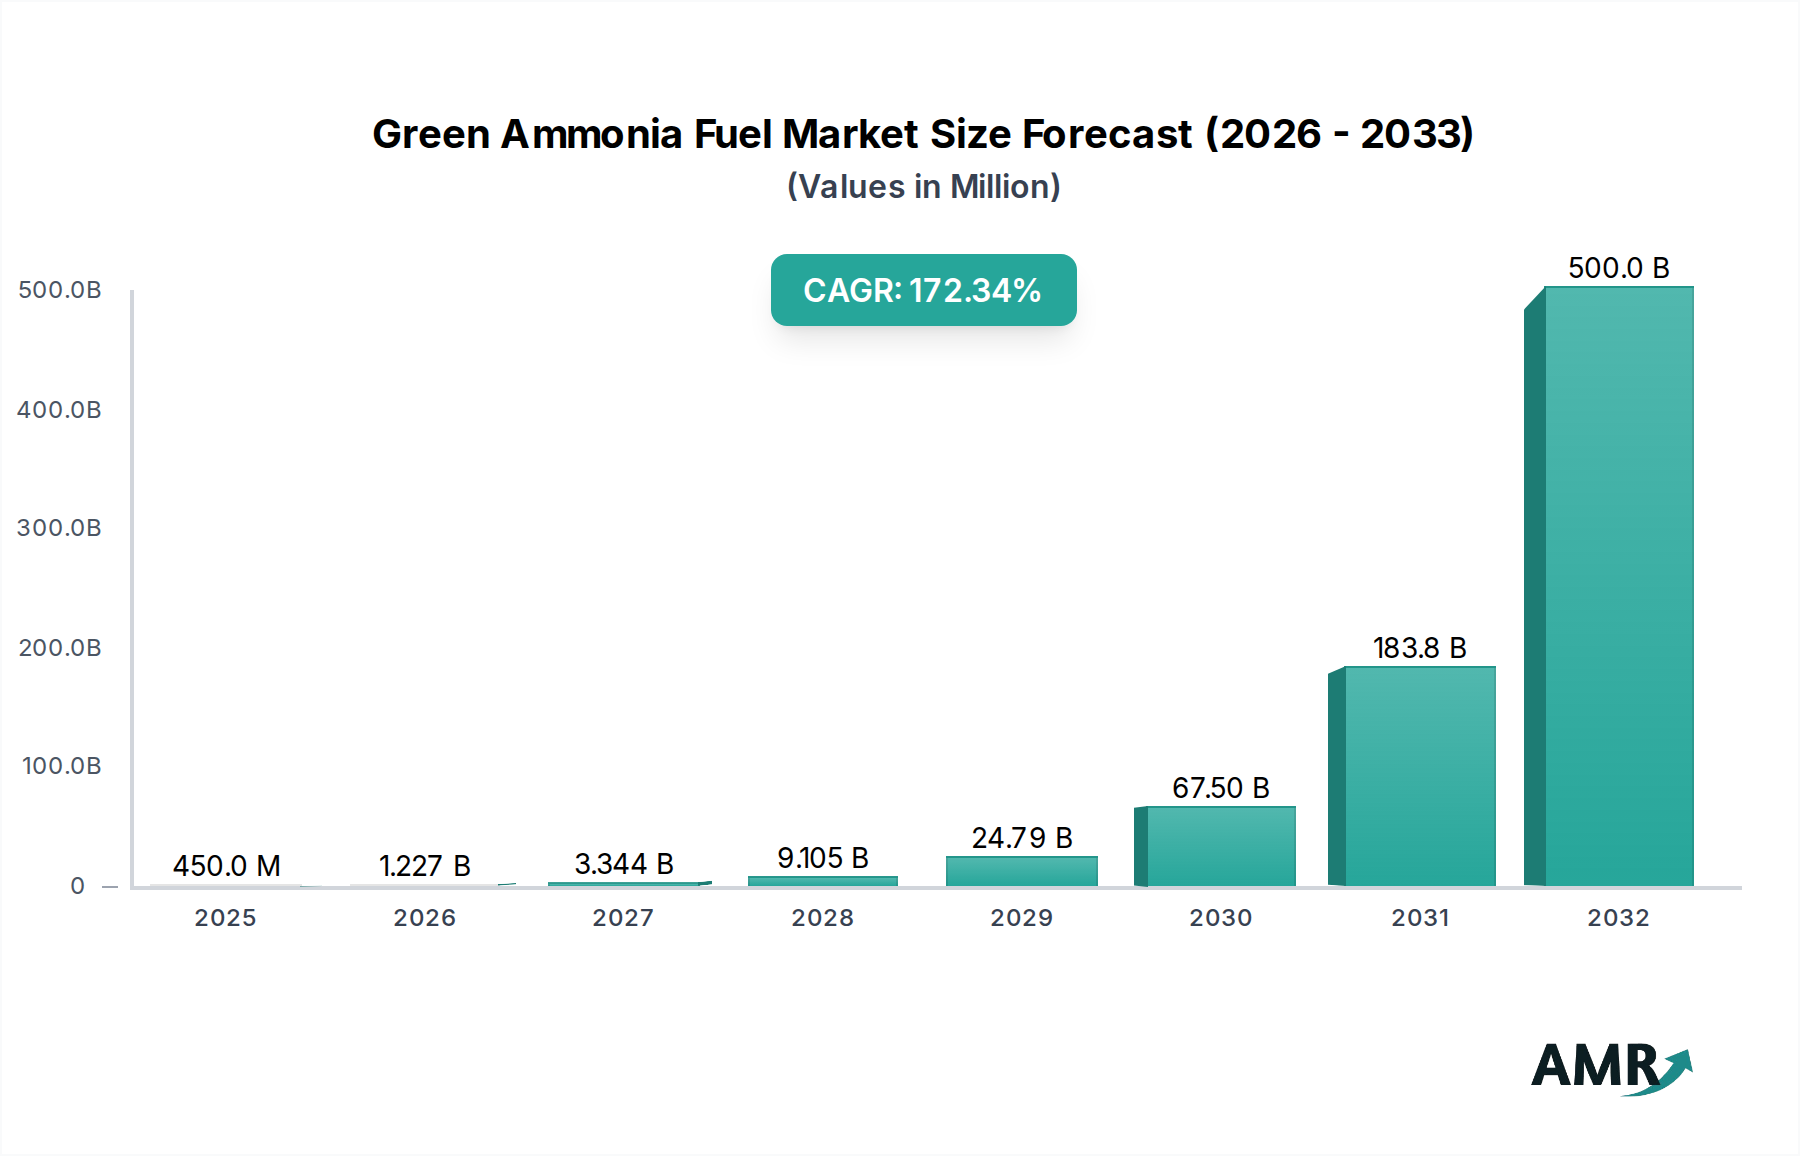Click the 183.8 B value label

coord(1418,647)
